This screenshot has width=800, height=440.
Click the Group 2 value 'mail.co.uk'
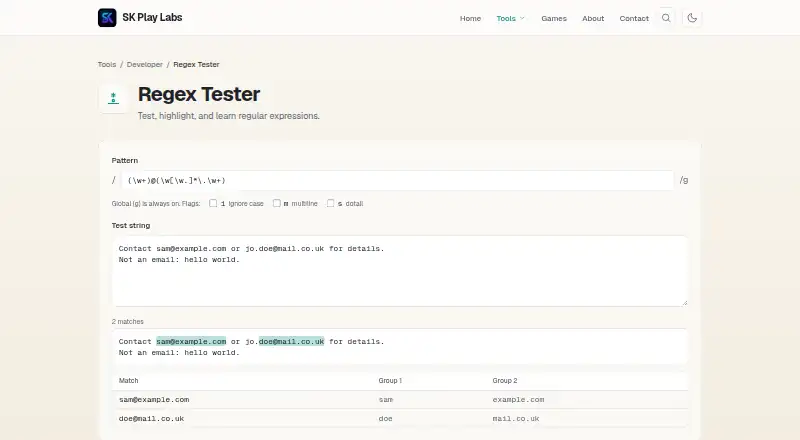516,419
